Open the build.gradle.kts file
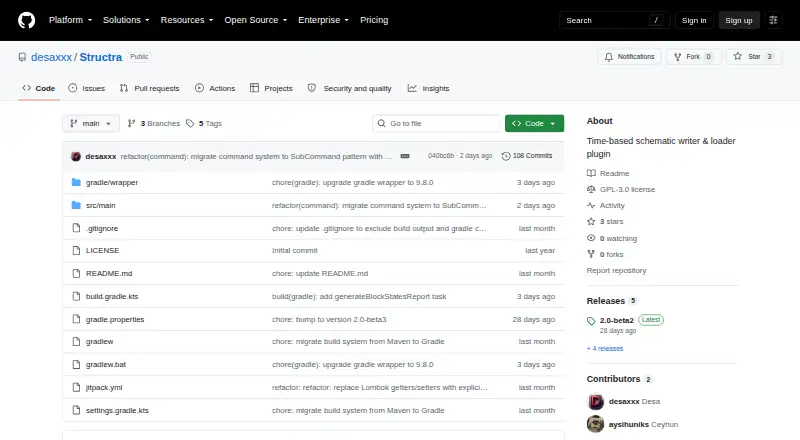Image resolution: width=800 pixels, height=440 pixels. (112, 297)
